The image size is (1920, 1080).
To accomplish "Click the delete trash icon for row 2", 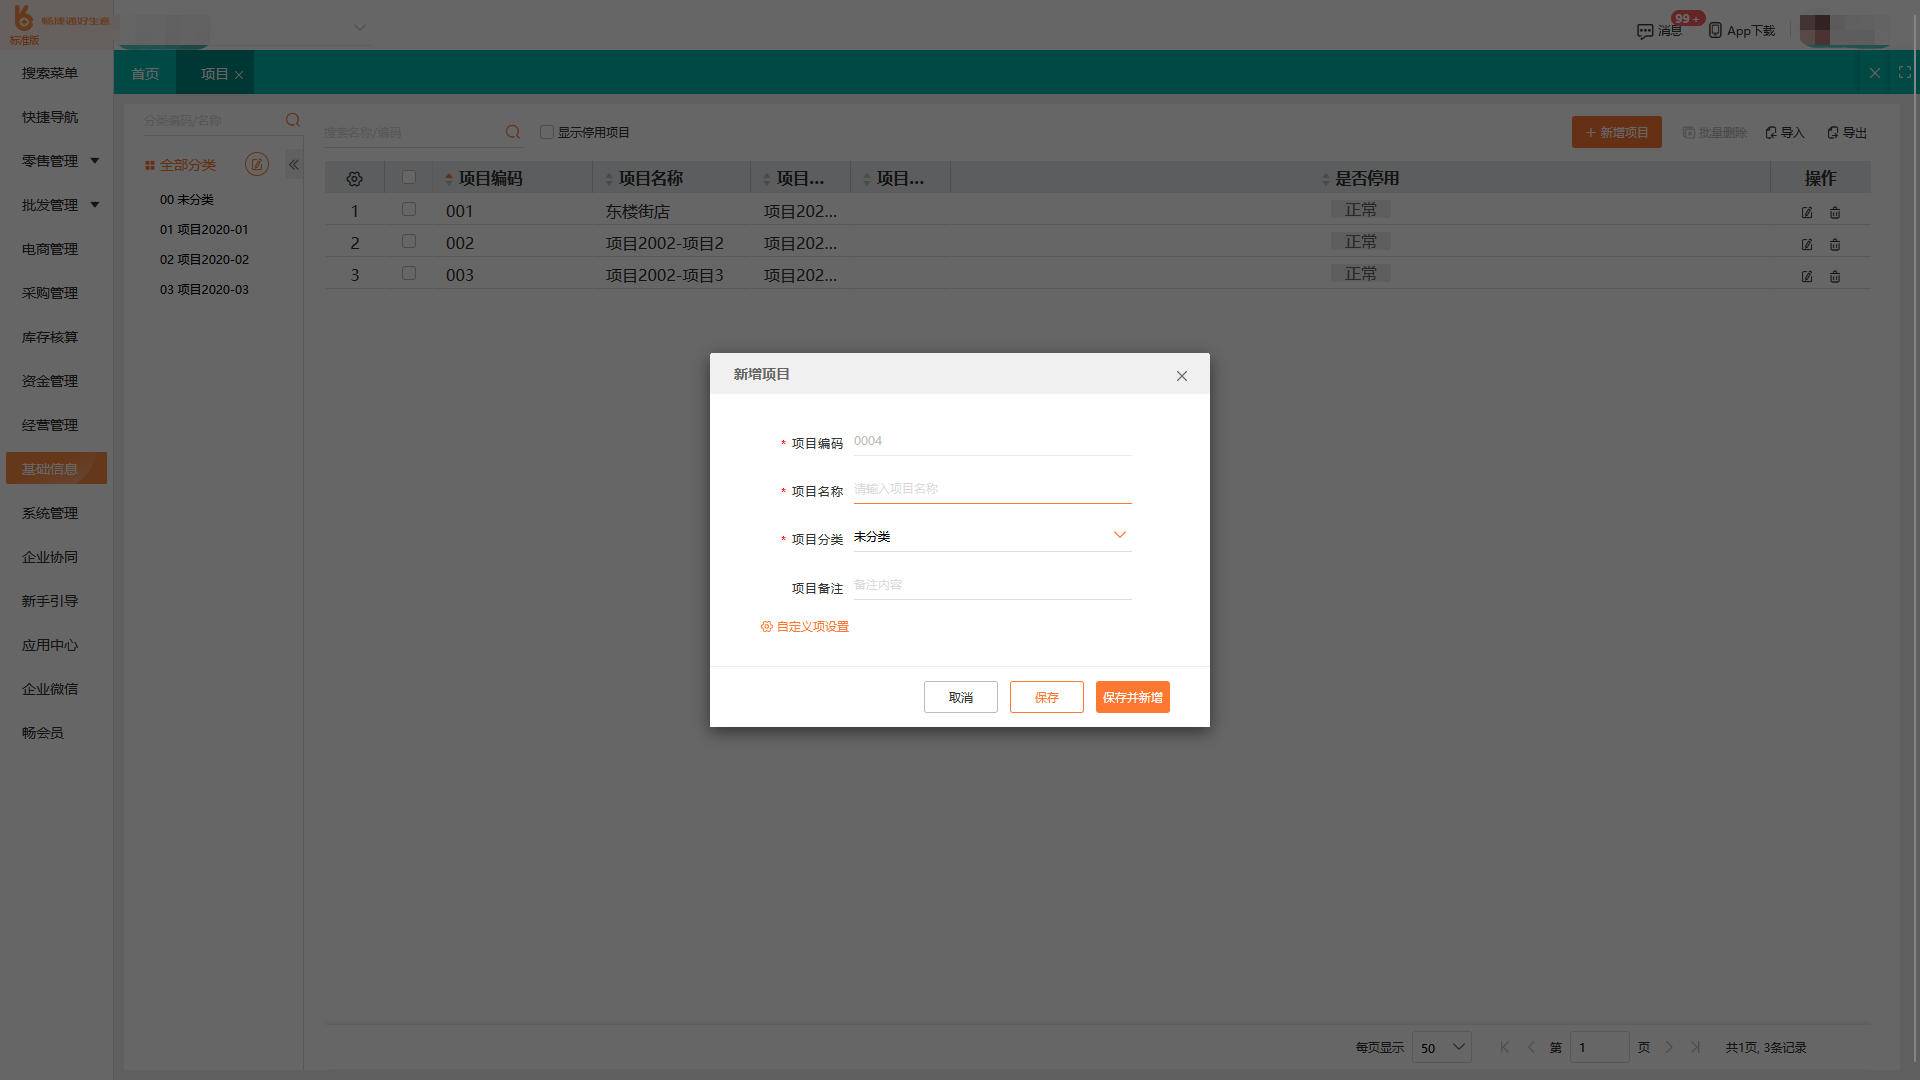I will pos(1836,243).
